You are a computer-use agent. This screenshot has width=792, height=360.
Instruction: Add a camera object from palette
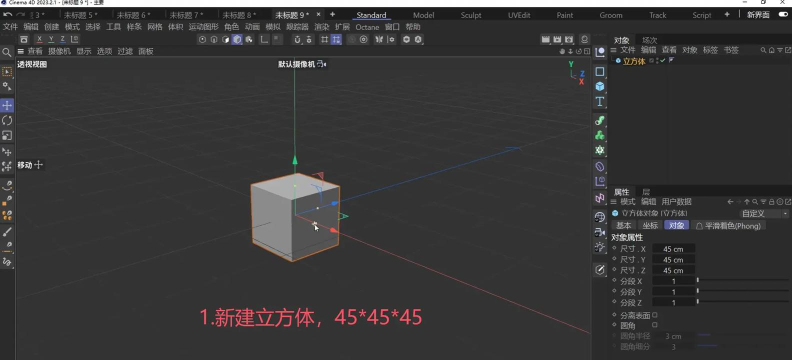click(x=600, y=232)
